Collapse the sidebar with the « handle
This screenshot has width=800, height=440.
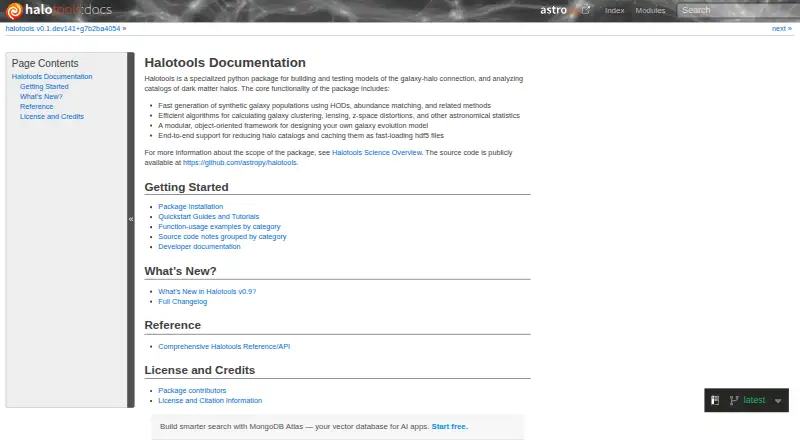131,219
